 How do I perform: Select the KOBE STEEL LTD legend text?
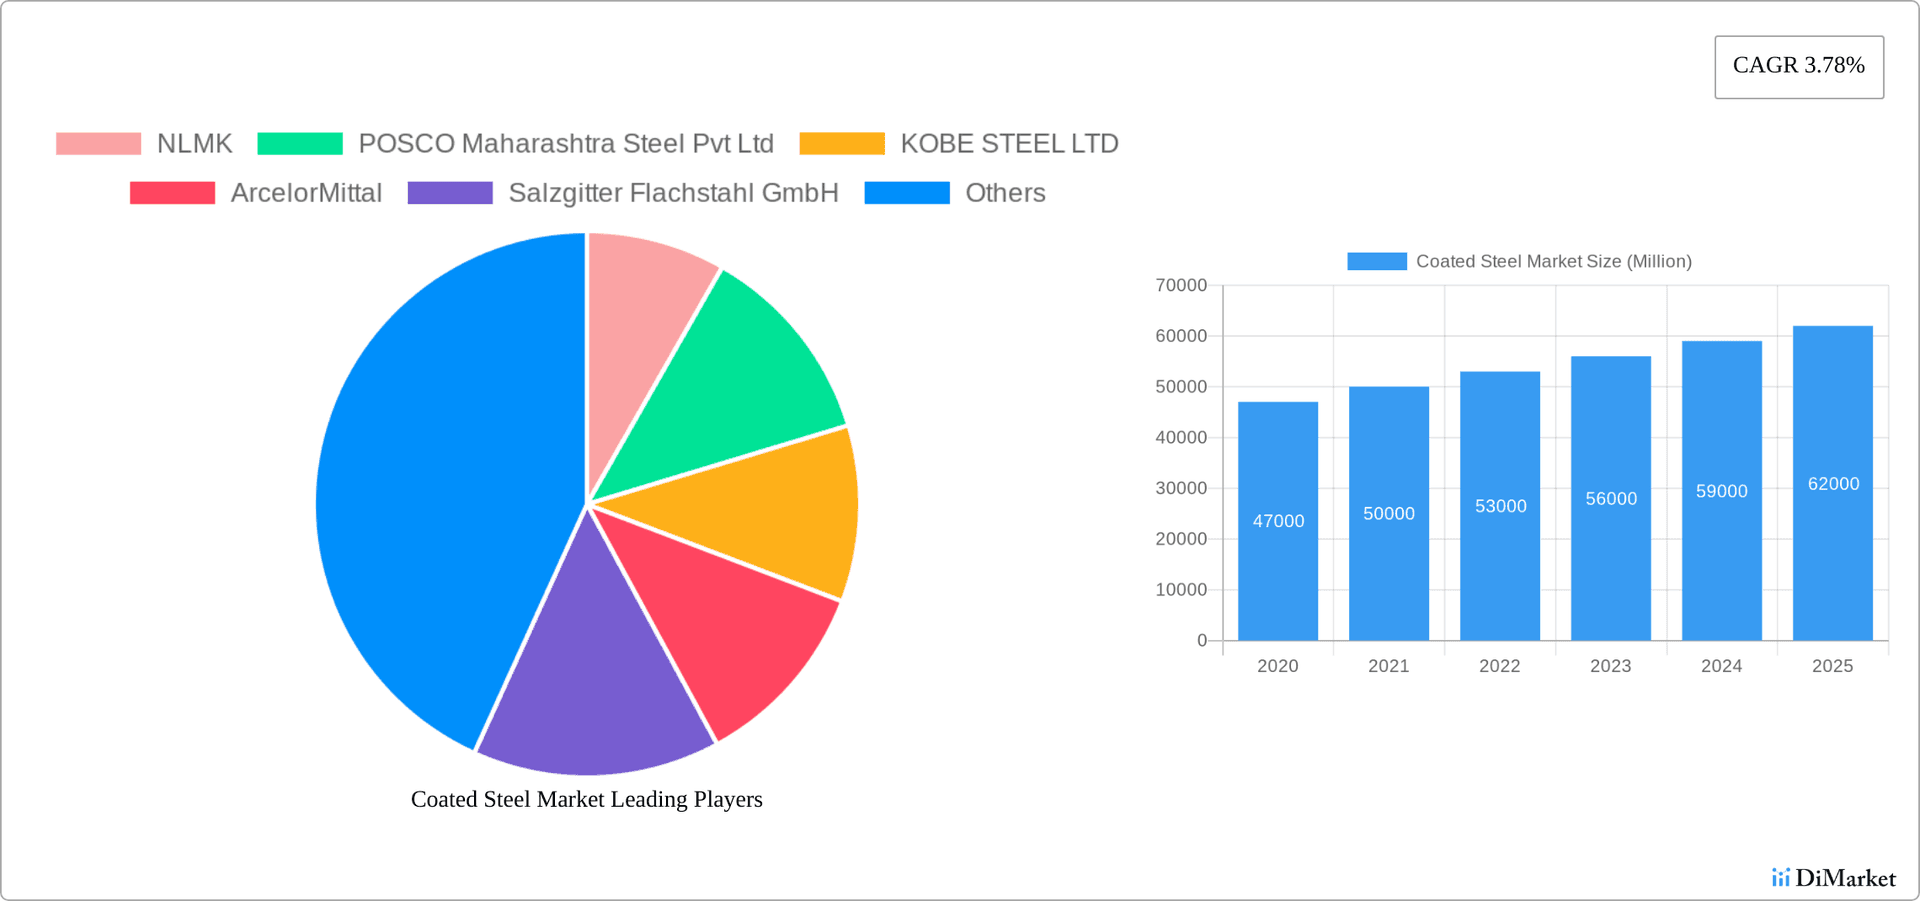(1010, 143)
